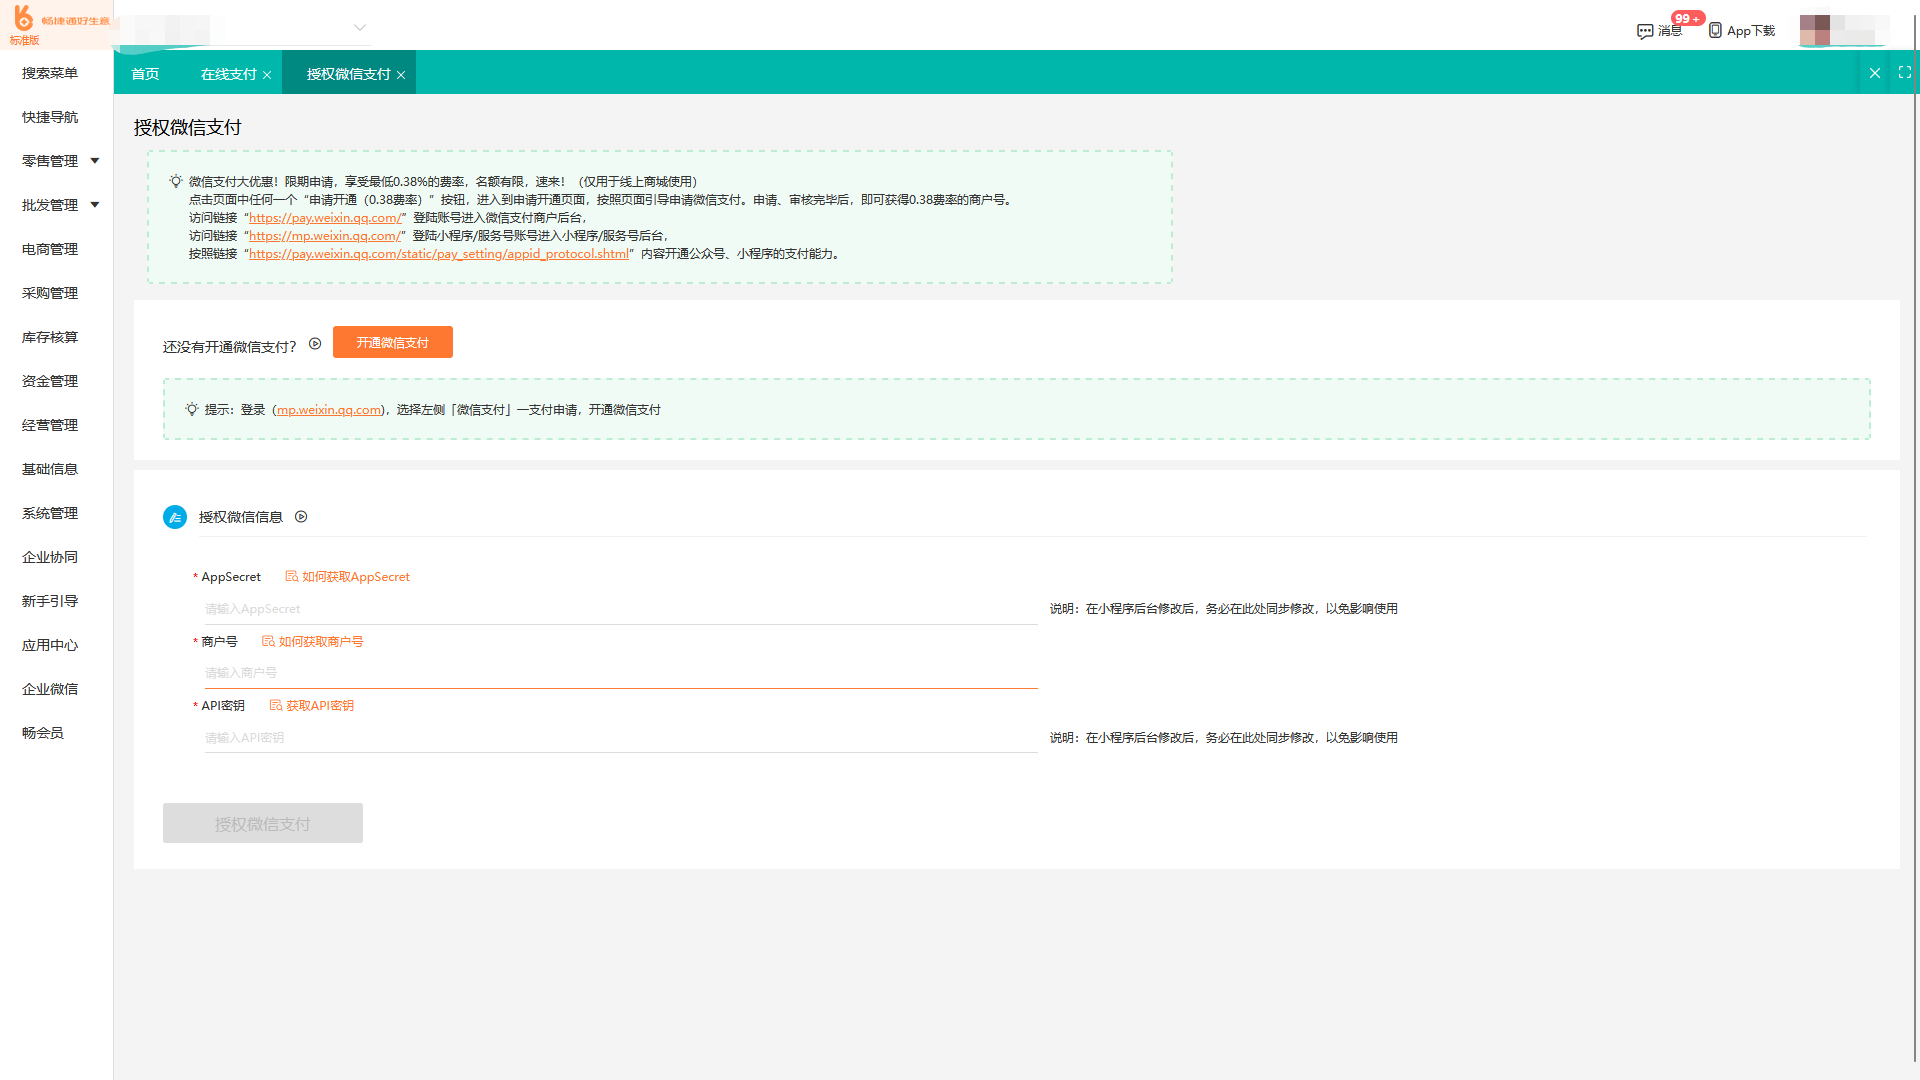Select the 首页 tab
Image resolution: width=1920 pixels, height=1080 pixels.
(x=145, y=73)
